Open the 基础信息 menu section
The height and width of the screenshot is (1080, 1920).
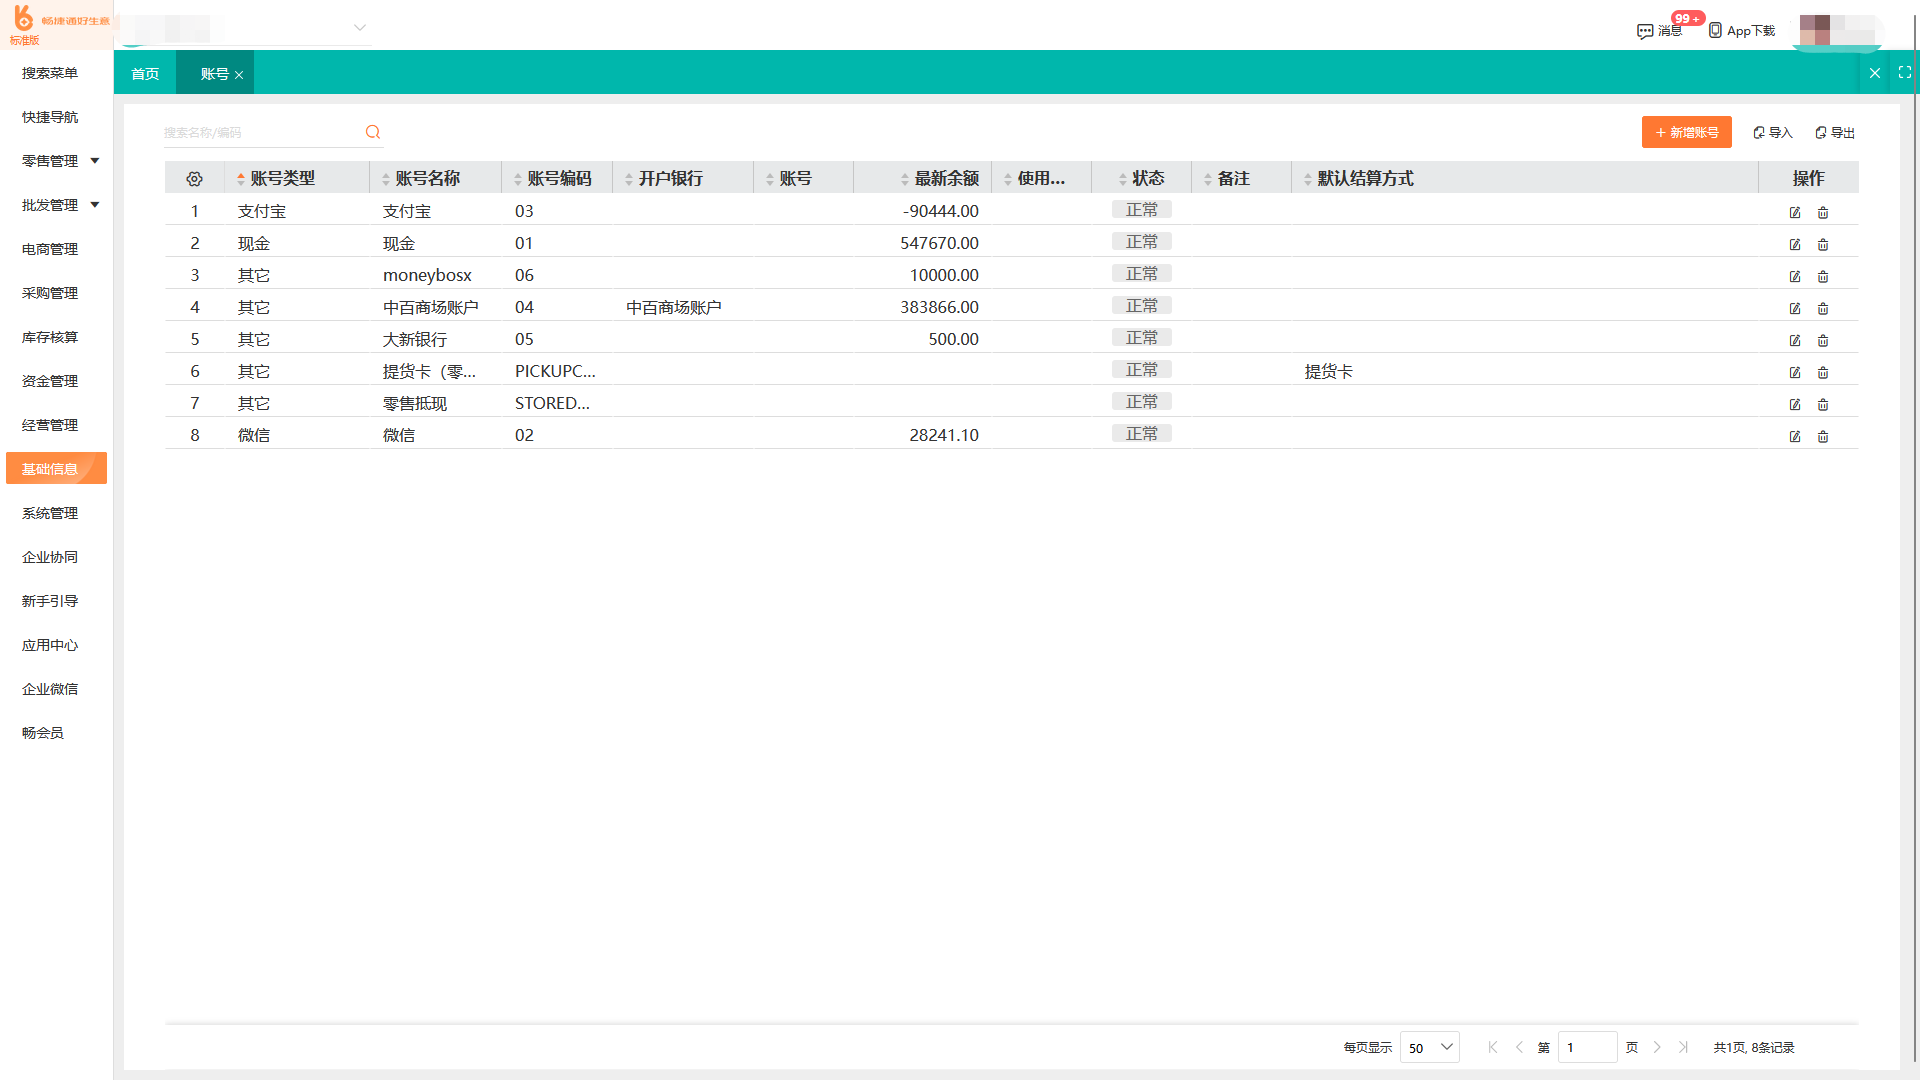54,468
